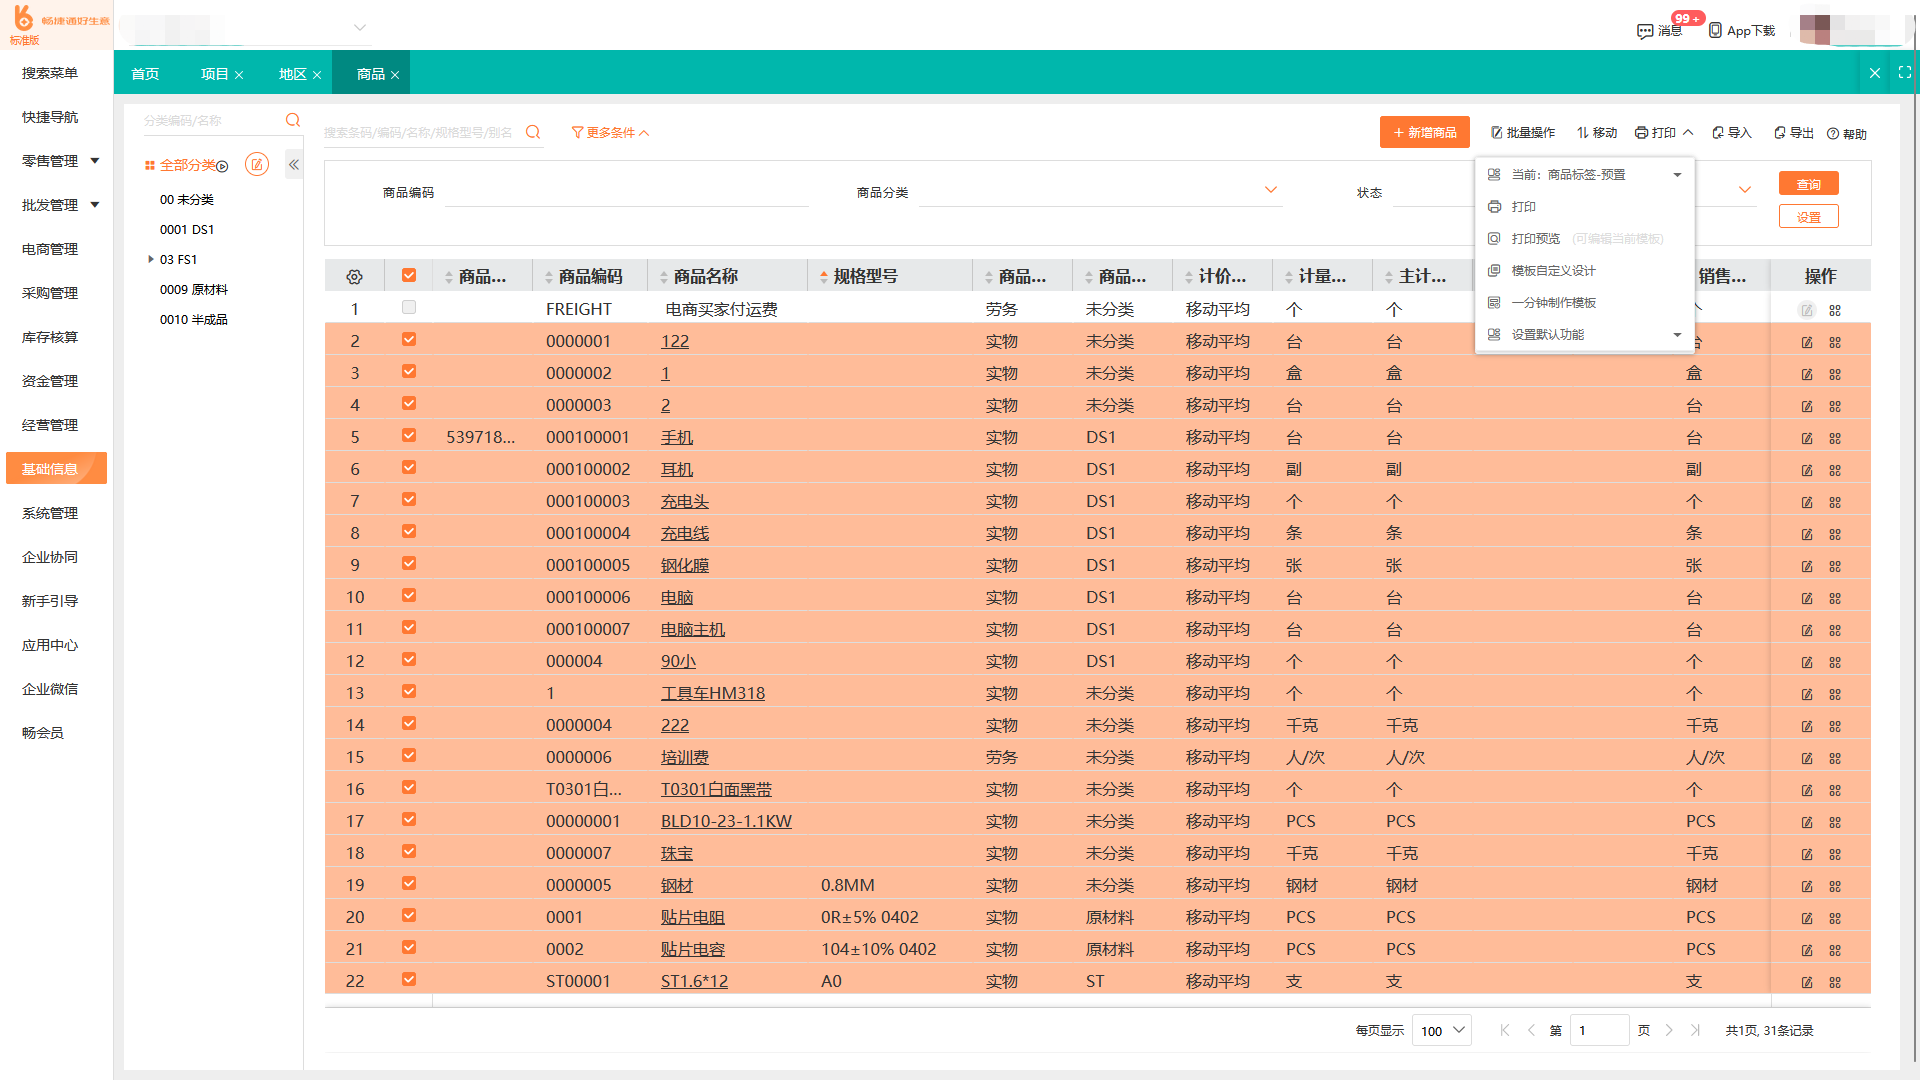This screenshot has height=1080, width=1920.
Task: Click the 导入 import icon
Action: pos(1731,132)
